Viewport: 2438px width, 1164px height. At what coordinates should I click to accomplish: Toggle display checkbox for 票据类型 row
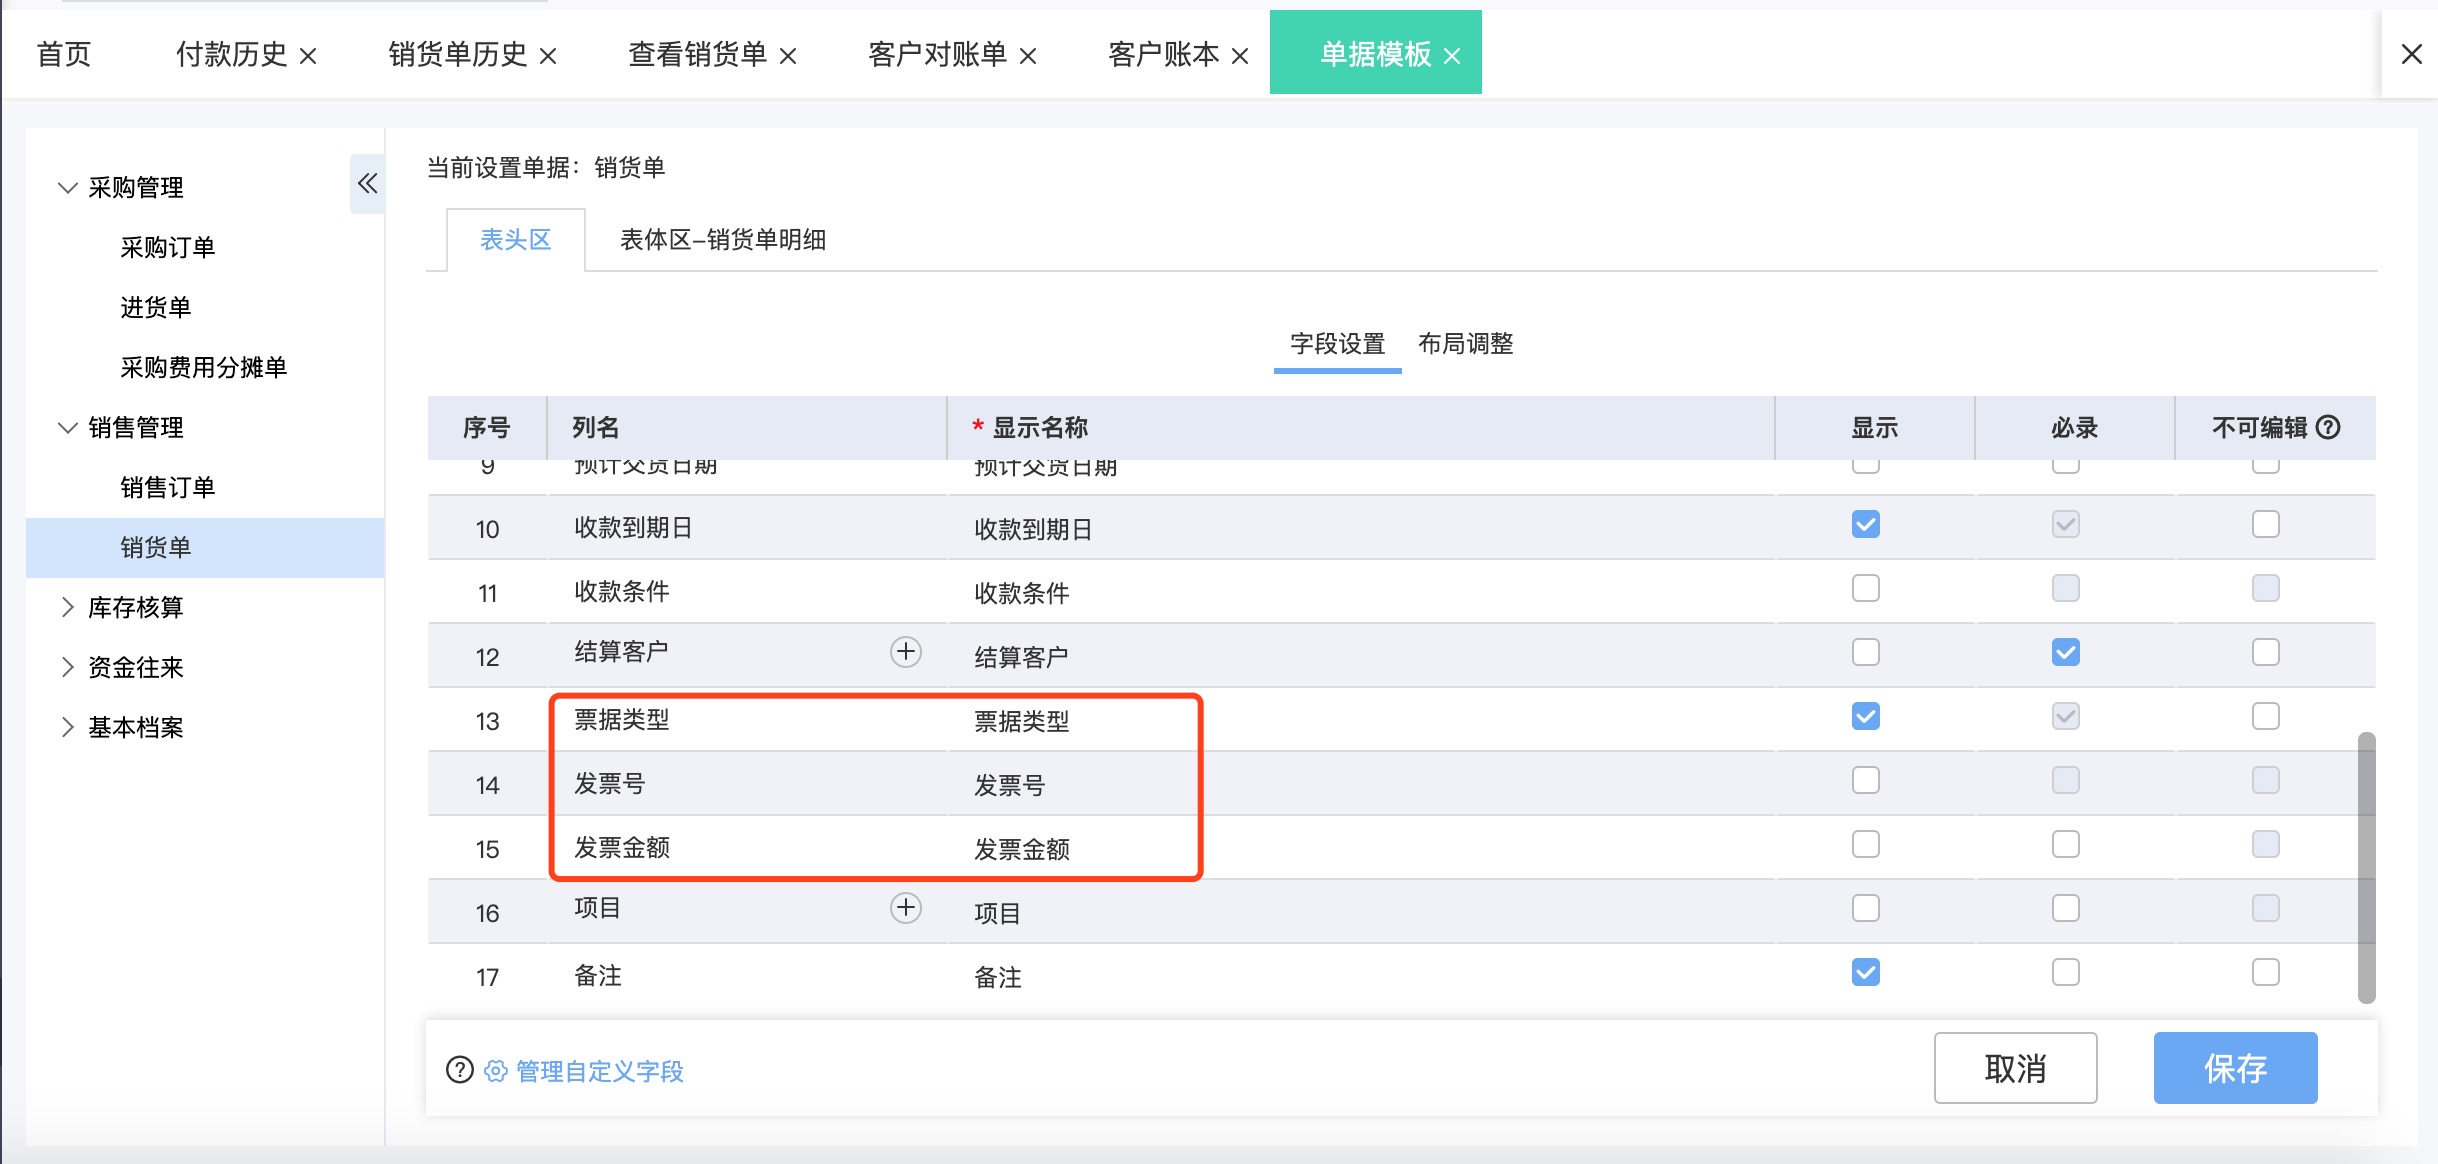(x=1866, y=718)
